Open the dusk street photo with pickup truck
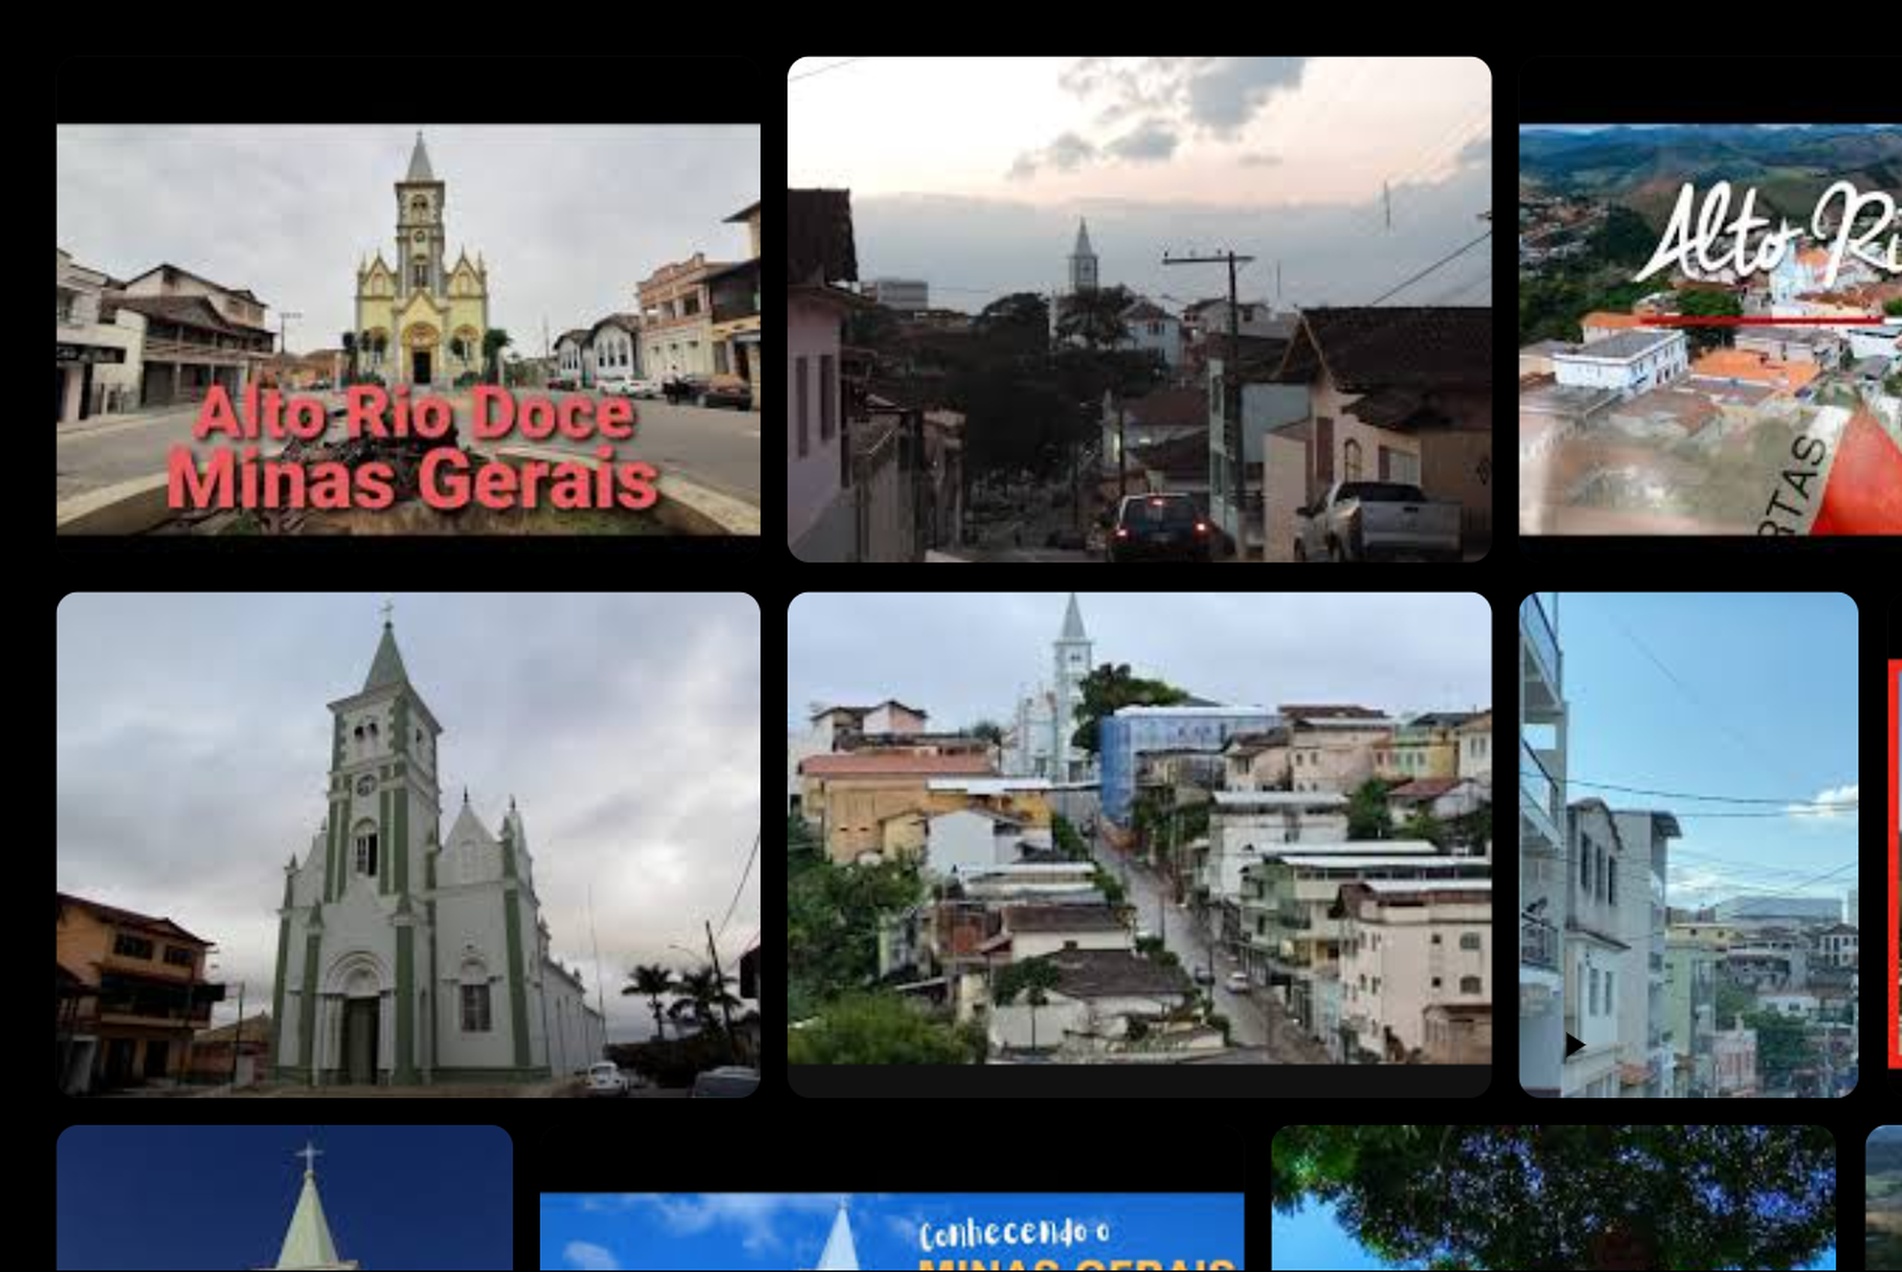The width and height of the screenshot is (1902, 1272). [x=1139, y=308]
